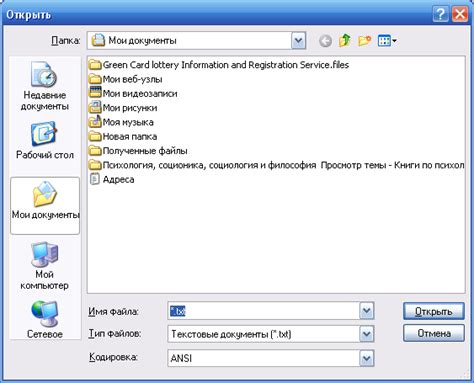474x383 pixels.
Task: Open Сетевое network places shortcut
Action: point(45,319)
